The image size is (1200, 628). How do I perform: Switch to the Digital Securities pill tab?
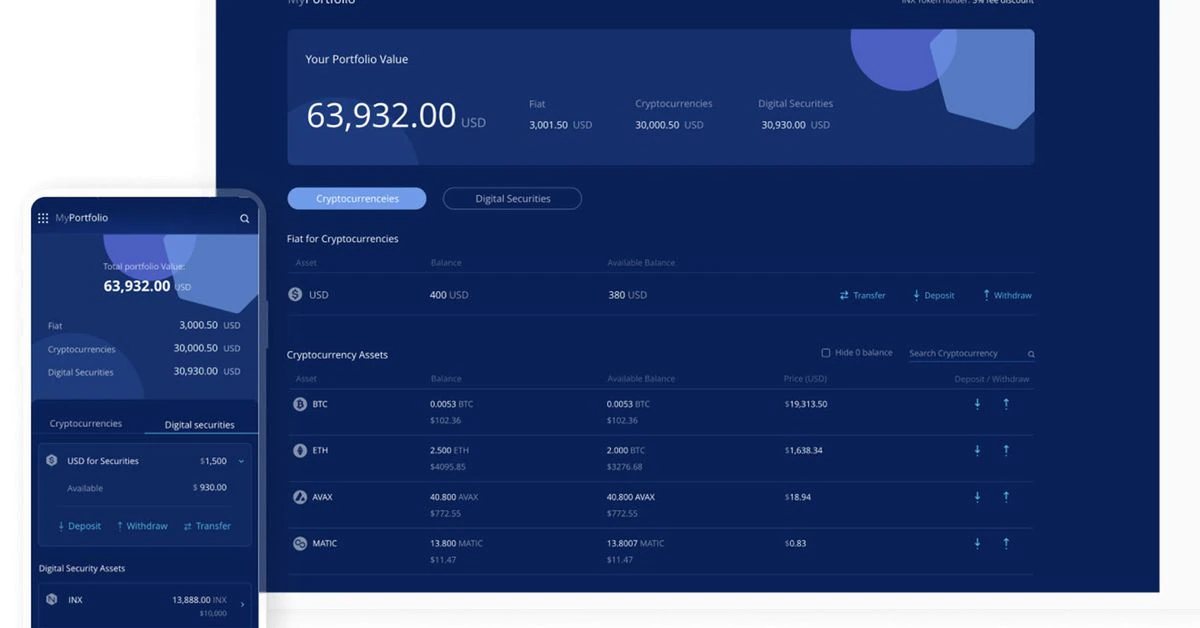click(x=512, y=199)
